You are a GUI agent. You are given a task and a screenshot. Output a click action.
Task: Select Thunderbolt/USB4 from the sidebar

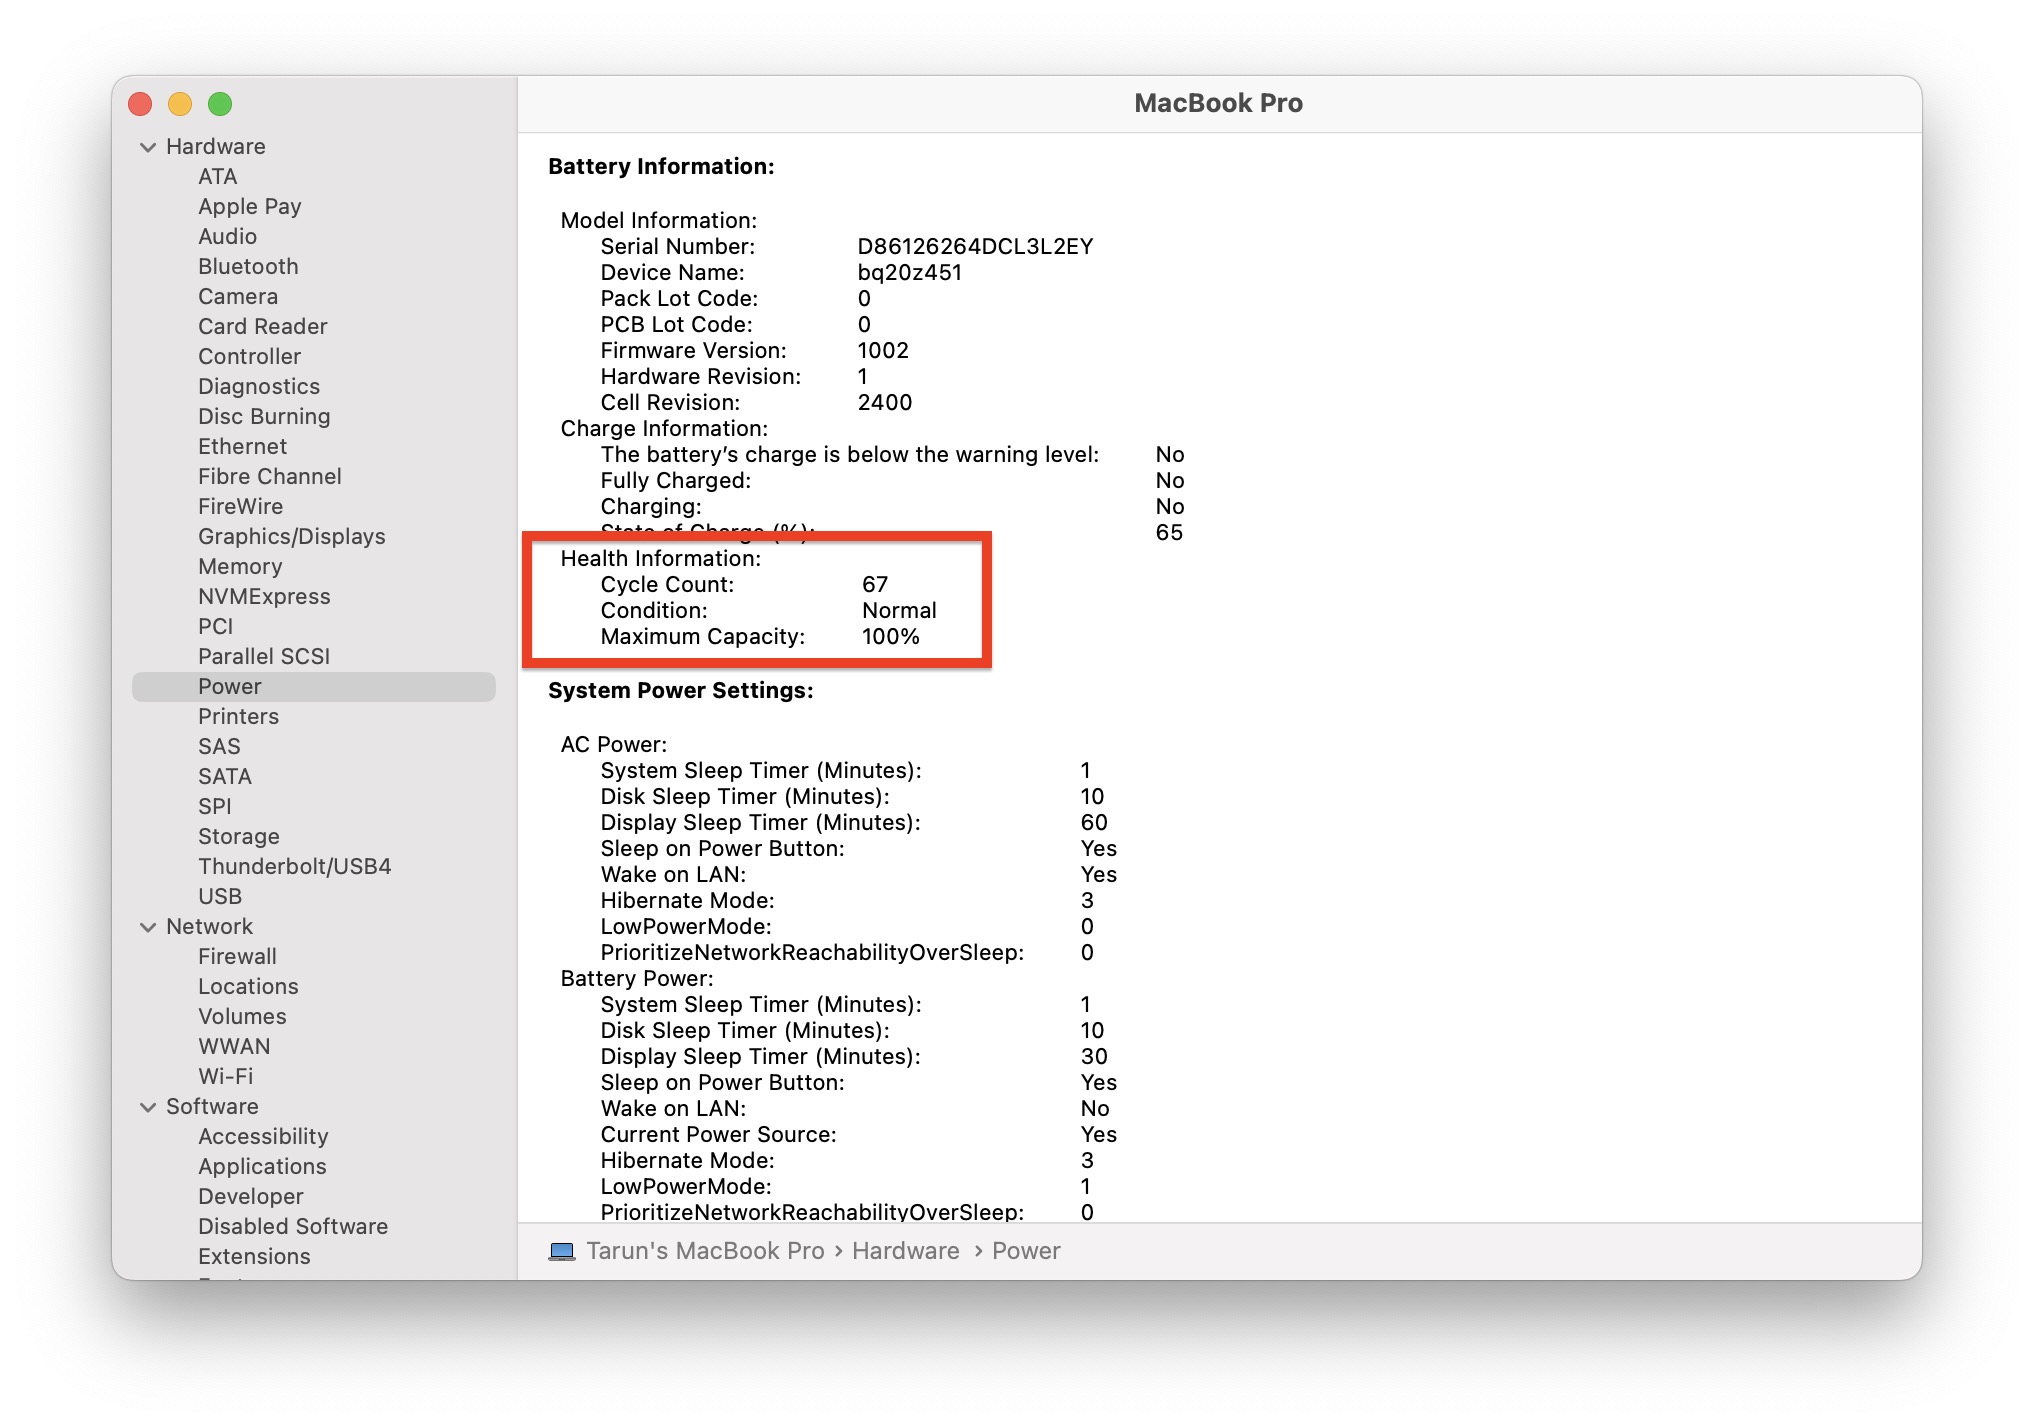[294, 866]
